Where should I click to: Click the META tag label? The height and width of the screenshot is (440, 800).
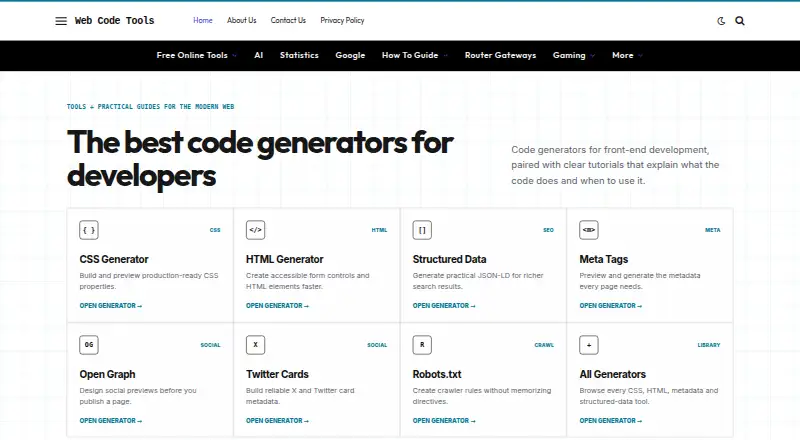coord(713,230)
